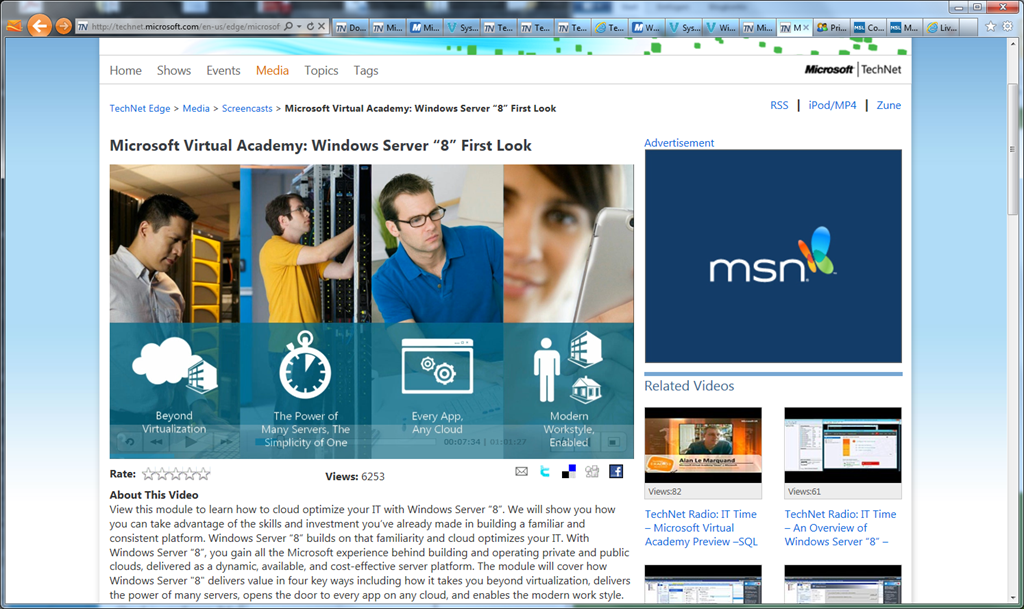This screenshot has width=1024, height=609.
Task: Open browser Tools gear icon
Action: 1007,26
